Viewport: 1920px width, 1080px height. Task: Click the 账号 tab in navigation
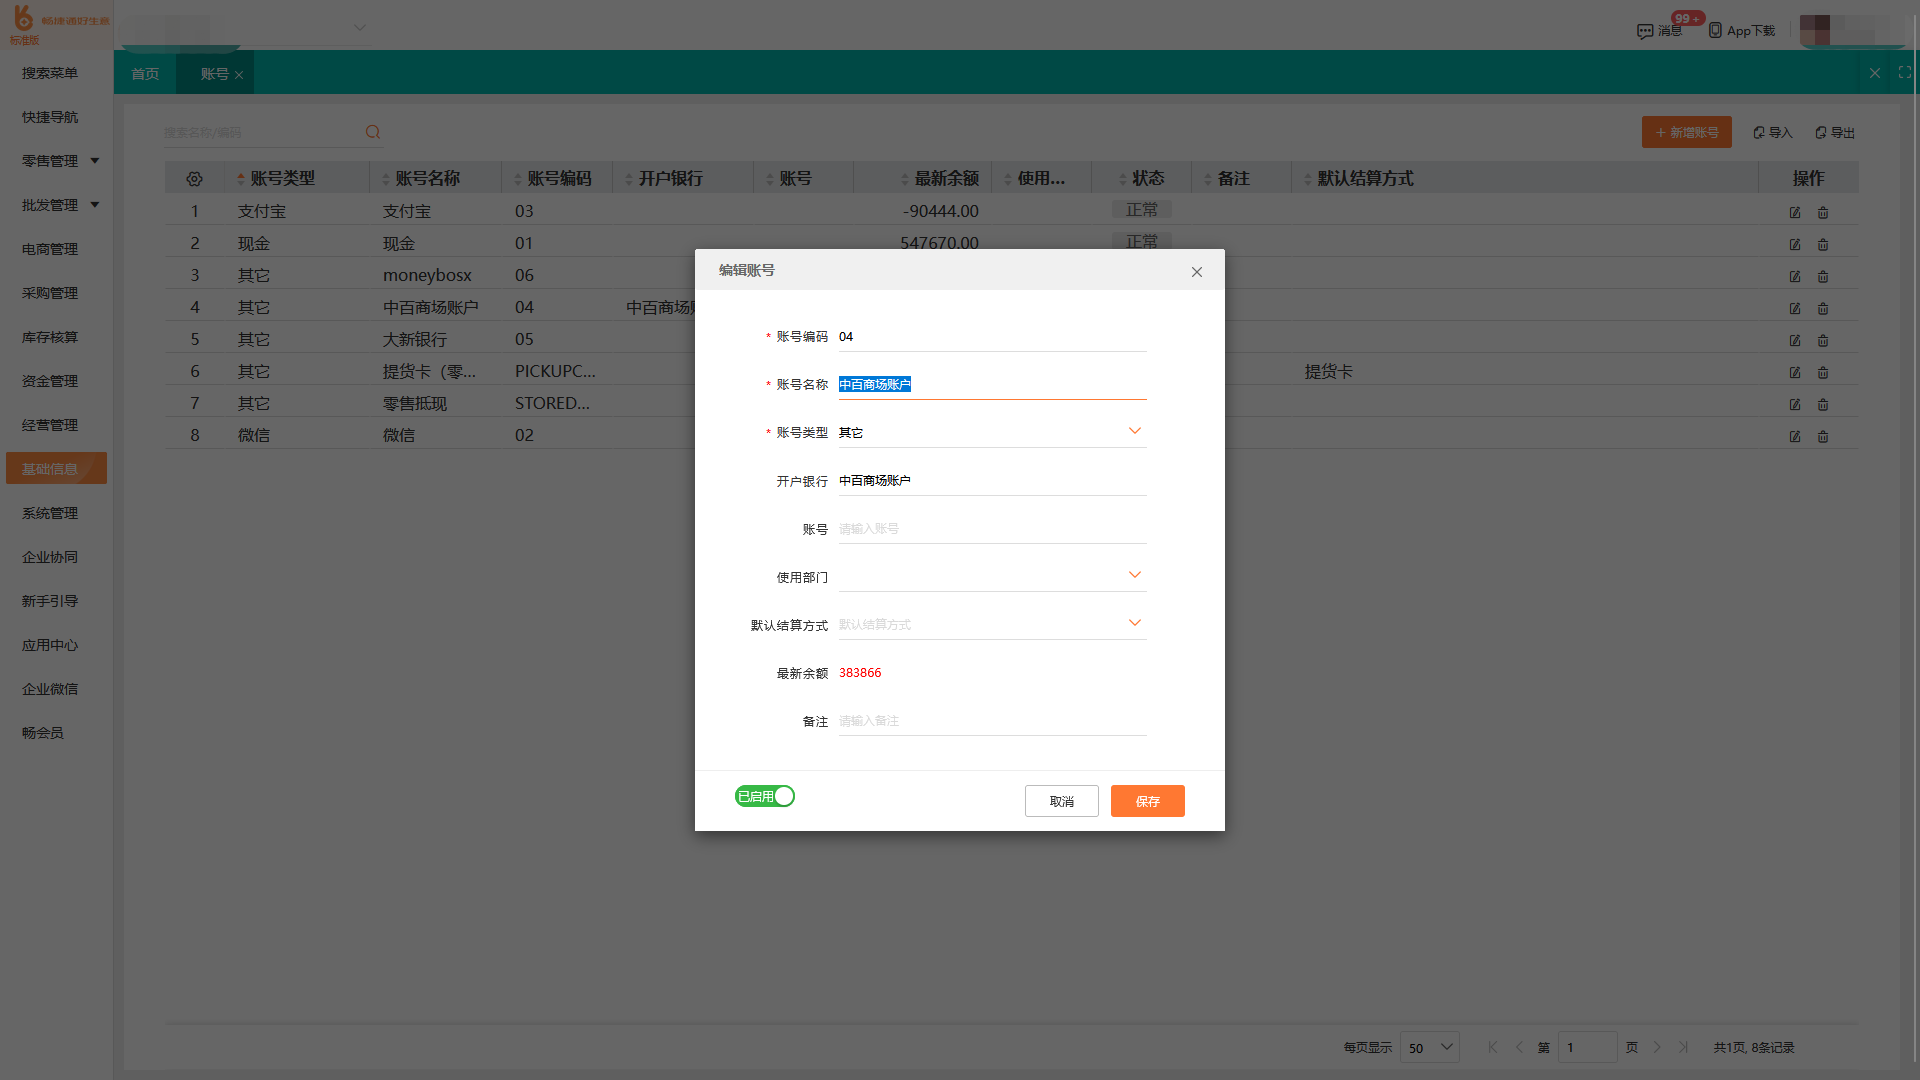tap(214, 74)
